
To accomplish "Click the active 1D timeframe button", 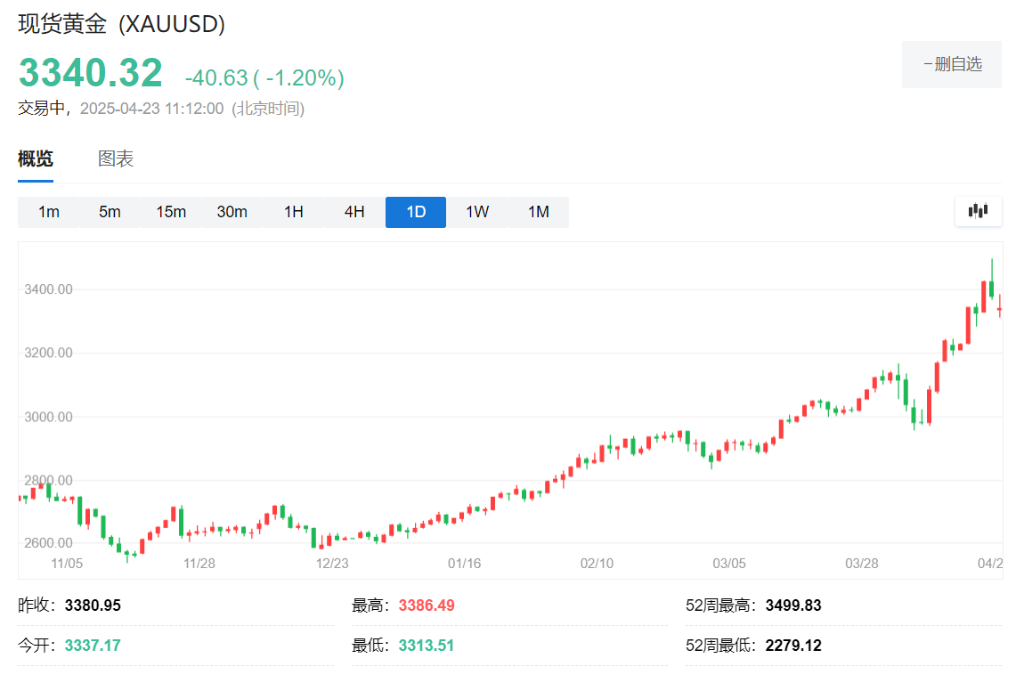I will [x=415, y=212].
